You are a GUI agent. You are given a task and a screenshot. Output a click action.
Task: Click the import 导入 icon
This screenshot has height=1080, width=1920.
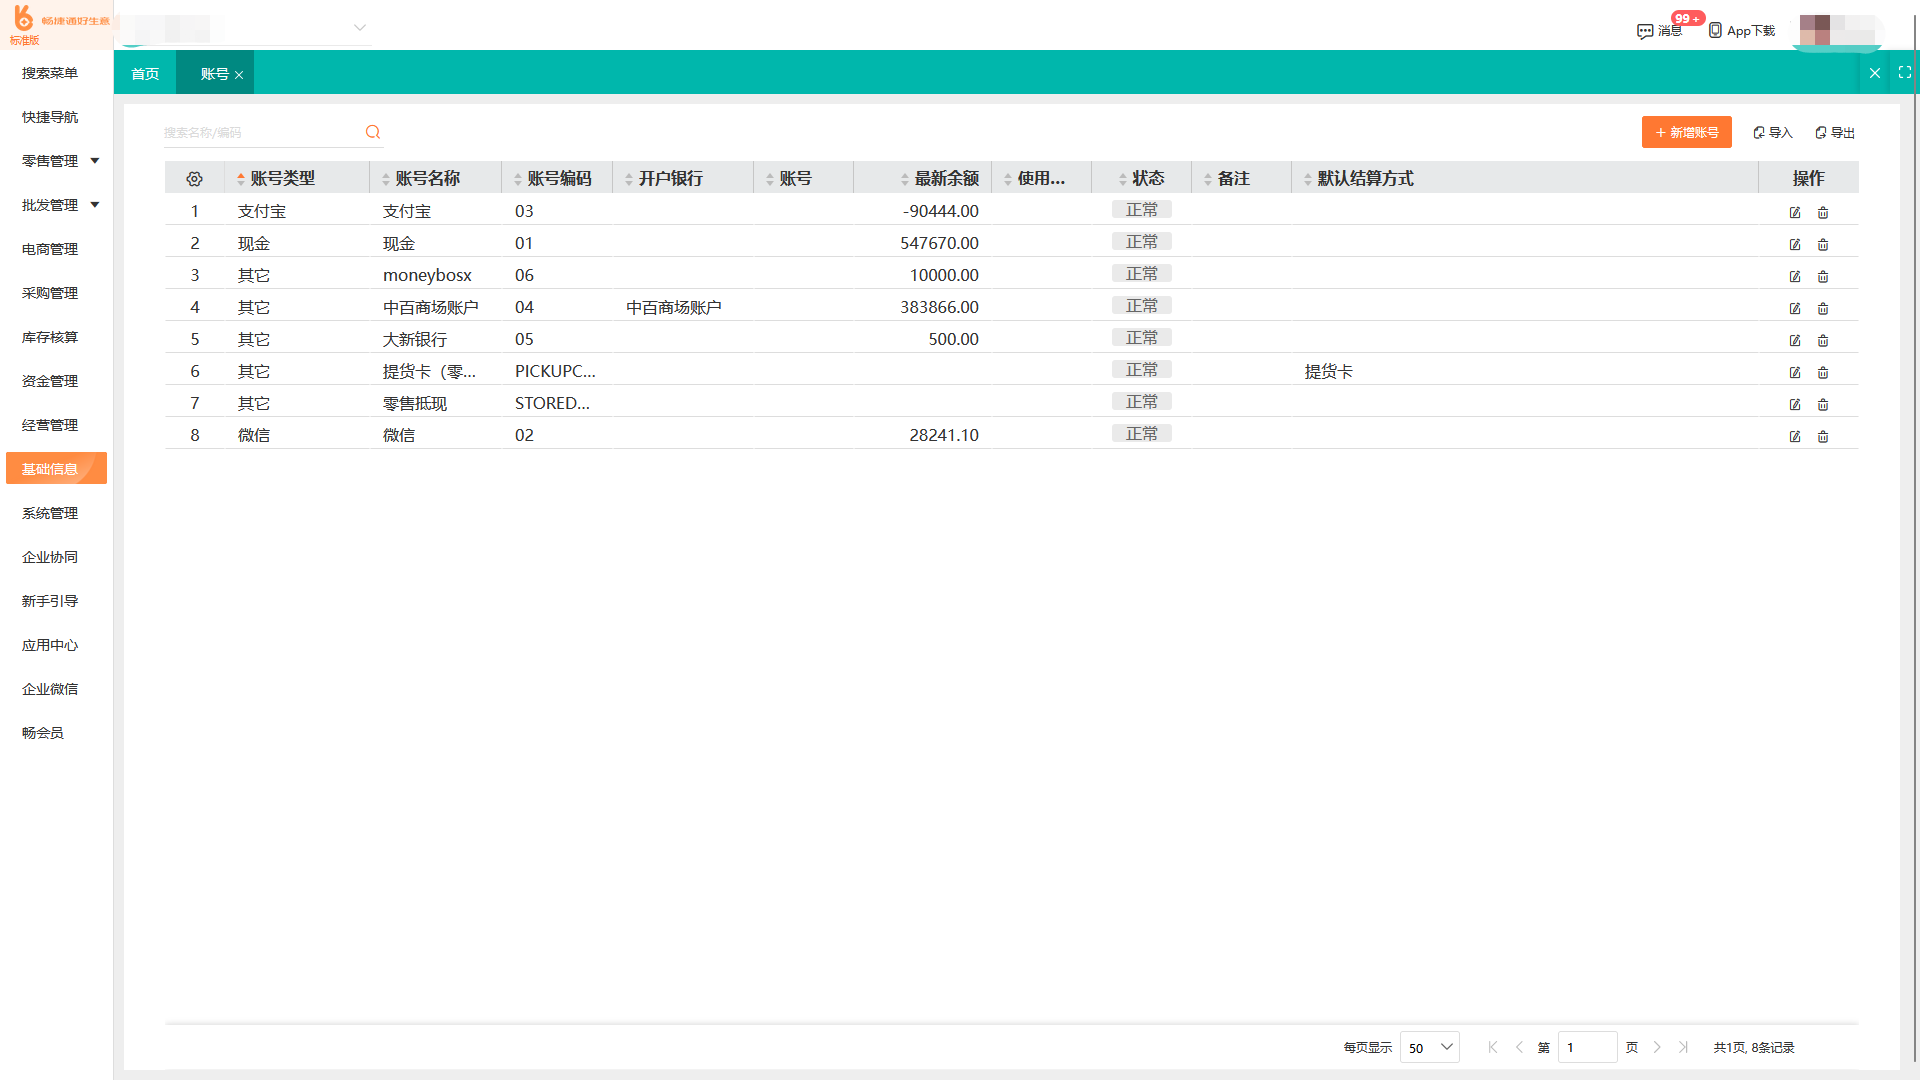(x=1775, y=131)
